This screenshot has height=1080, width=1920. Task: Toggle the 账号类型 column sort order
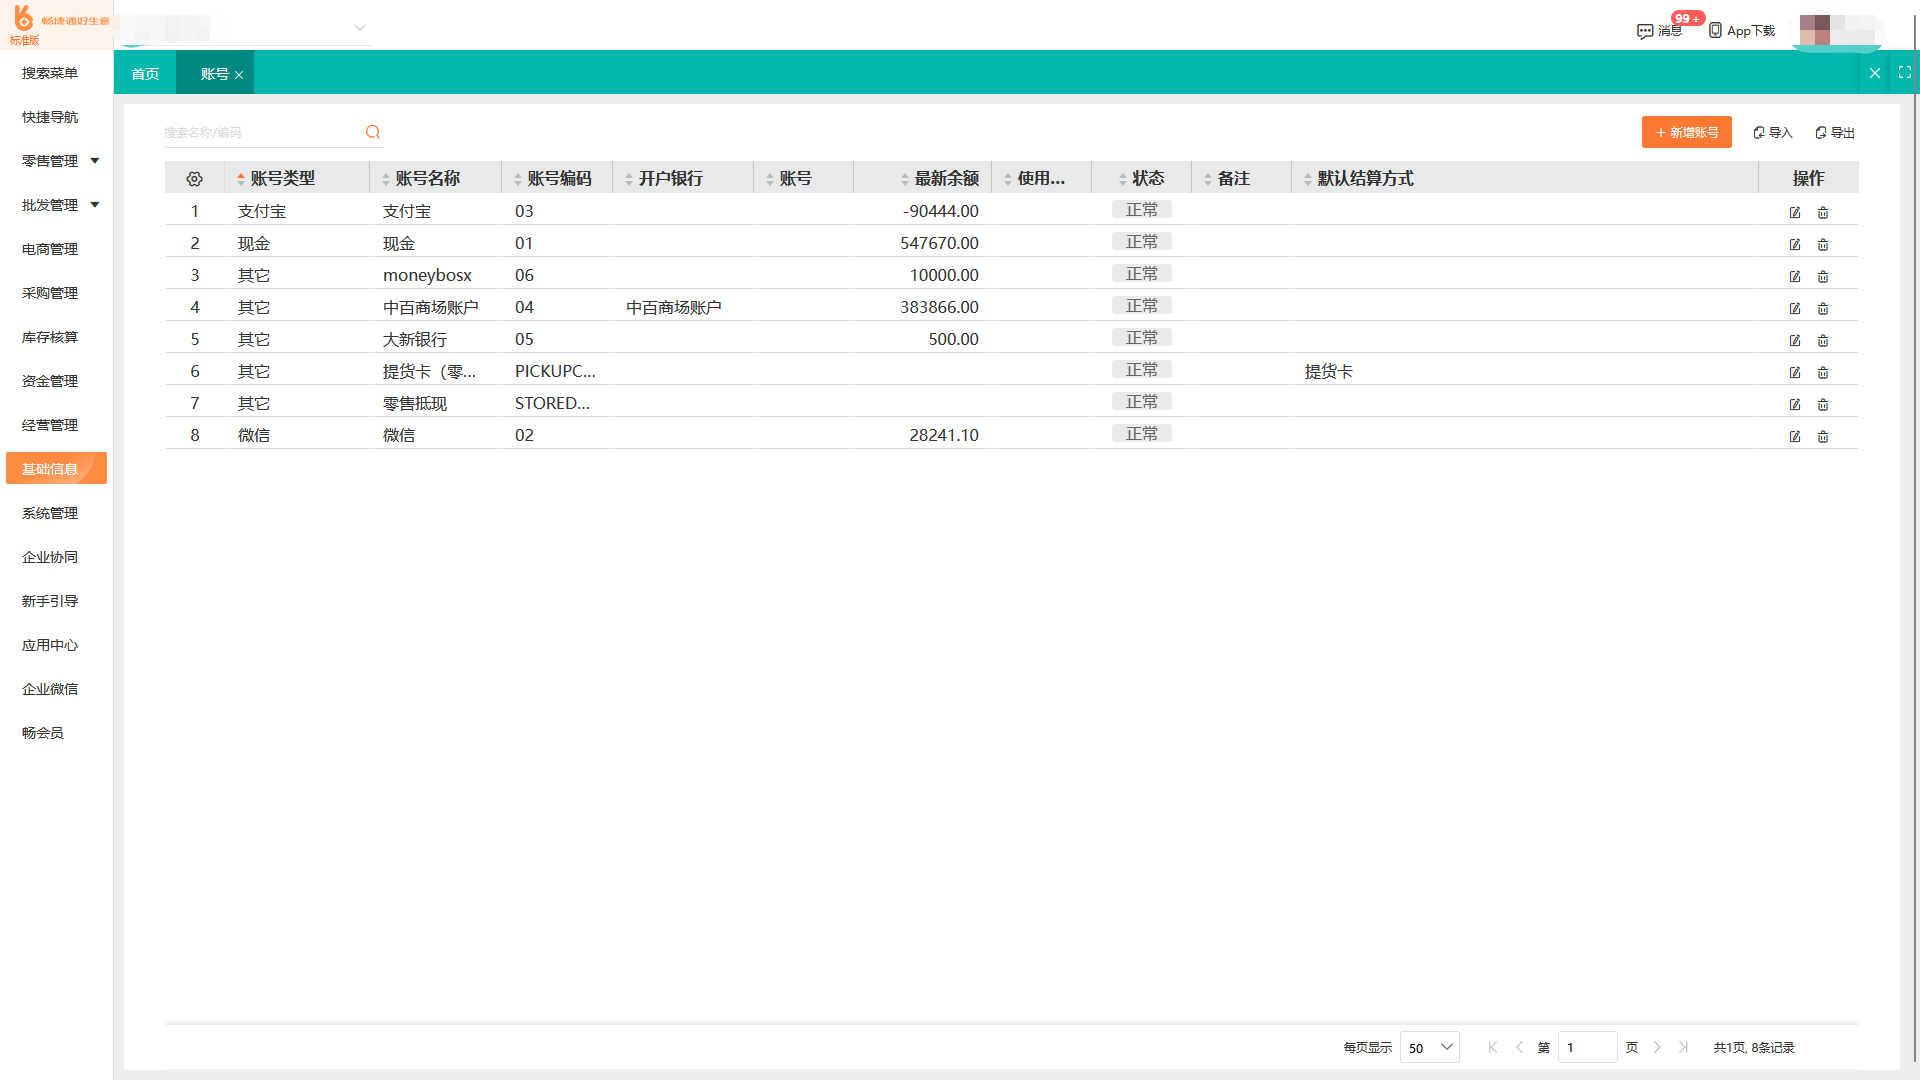(239, 177)
